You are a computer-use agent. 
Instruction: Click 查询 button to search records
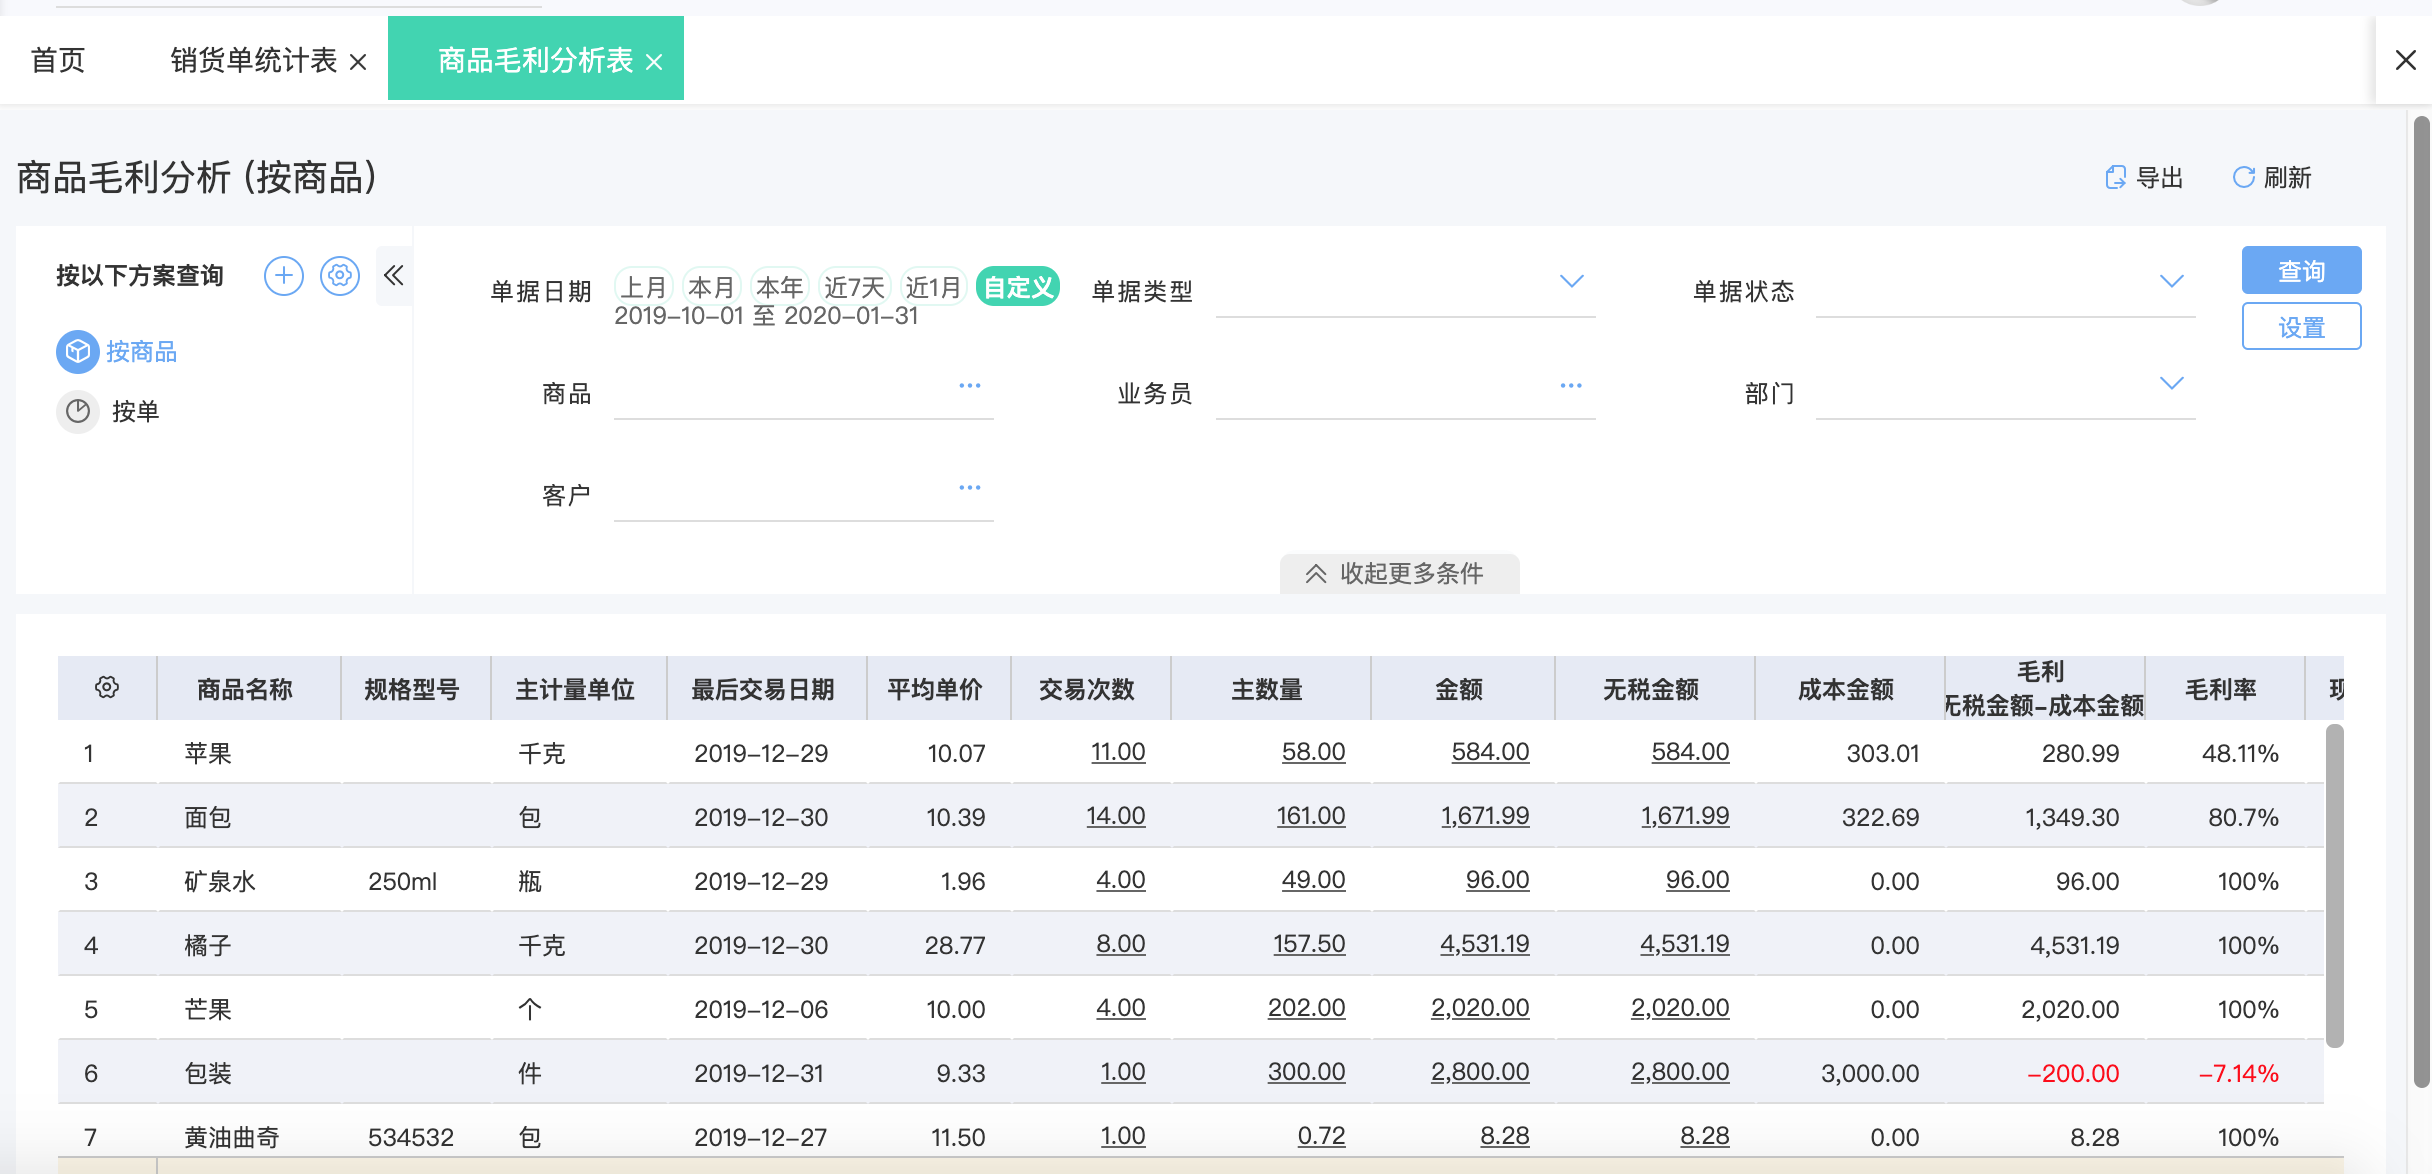[2302, 273]
